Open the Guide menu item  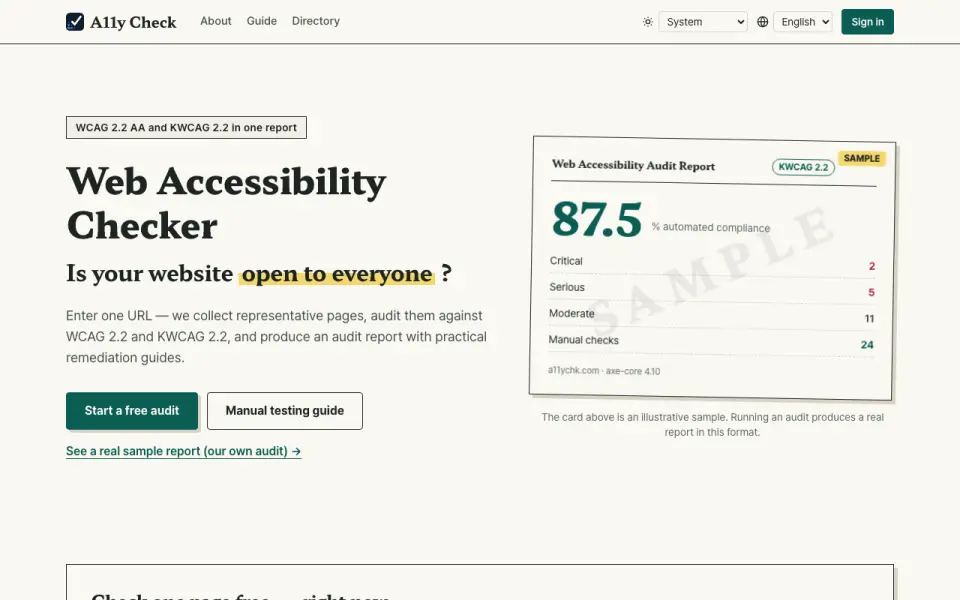261,21
